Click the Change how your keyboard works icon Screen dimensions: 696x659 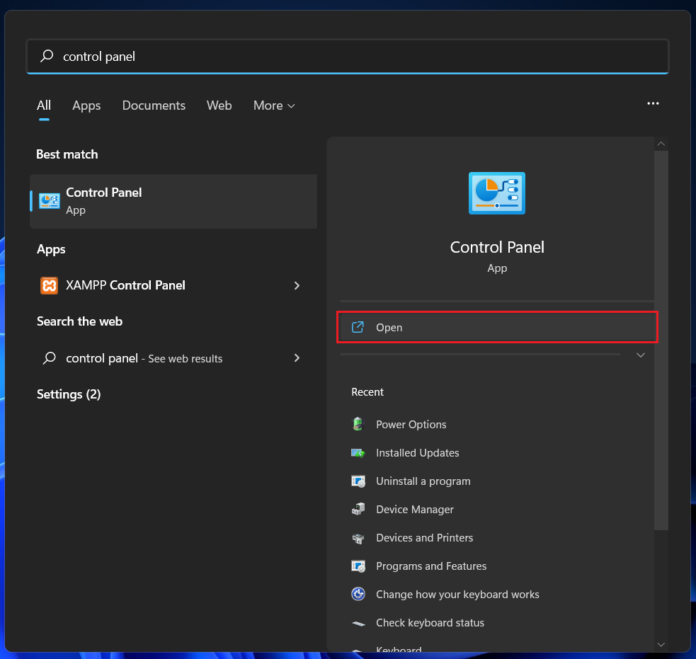[358, 594]
